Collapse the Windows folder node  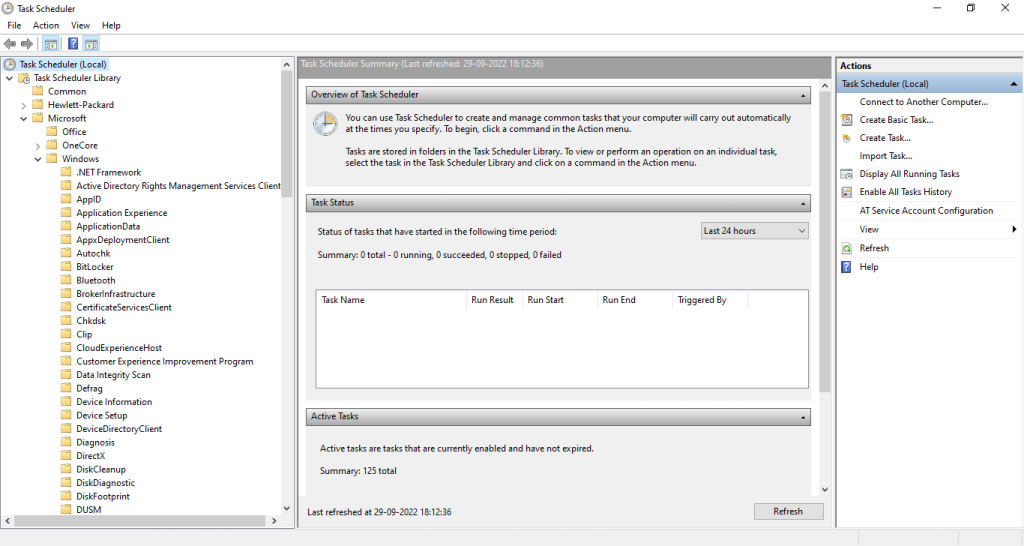[x=38, y=159]
